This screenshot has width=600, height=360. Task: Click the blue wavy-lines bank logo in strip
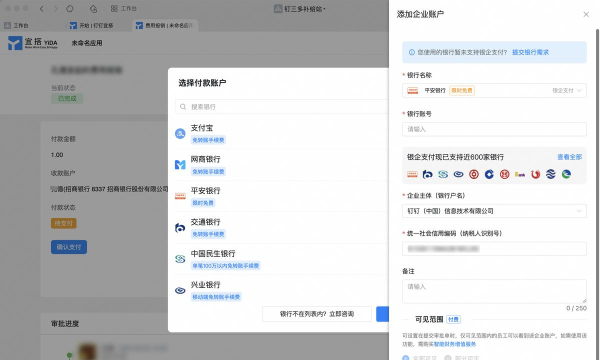550,174
